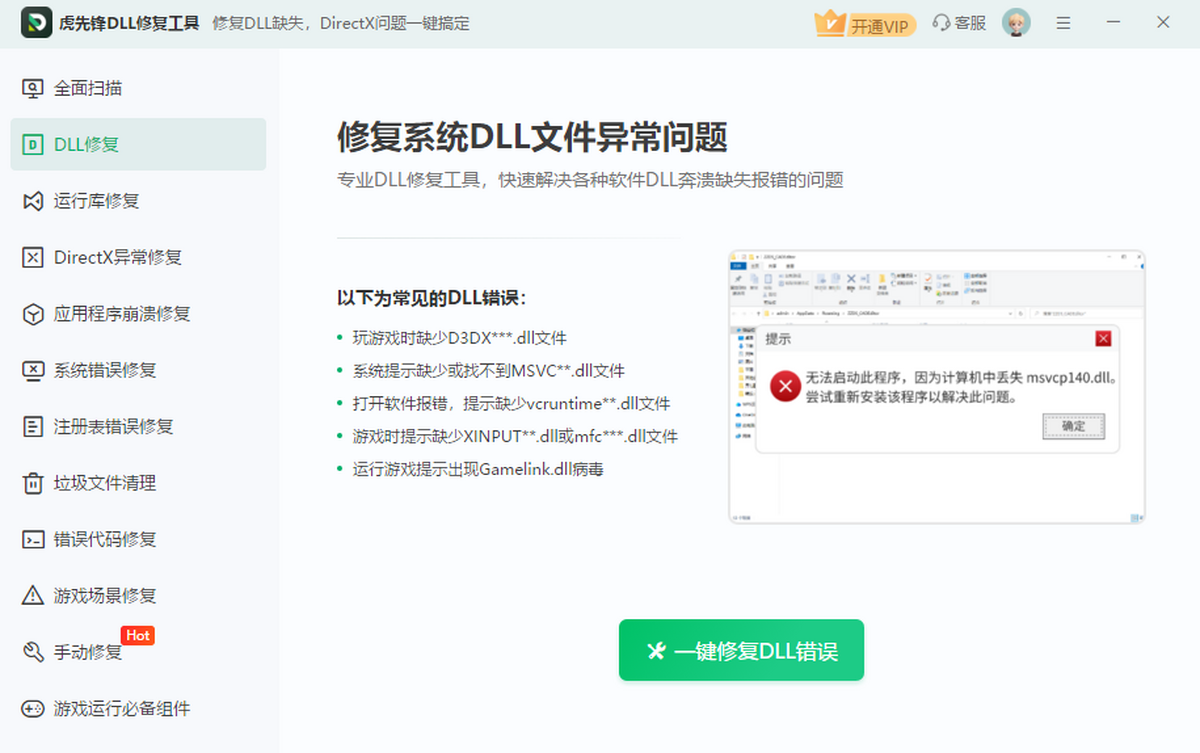The image size is (1200, 753).
Task: Open 错误代码修复 error code repair
Action: 97,539
